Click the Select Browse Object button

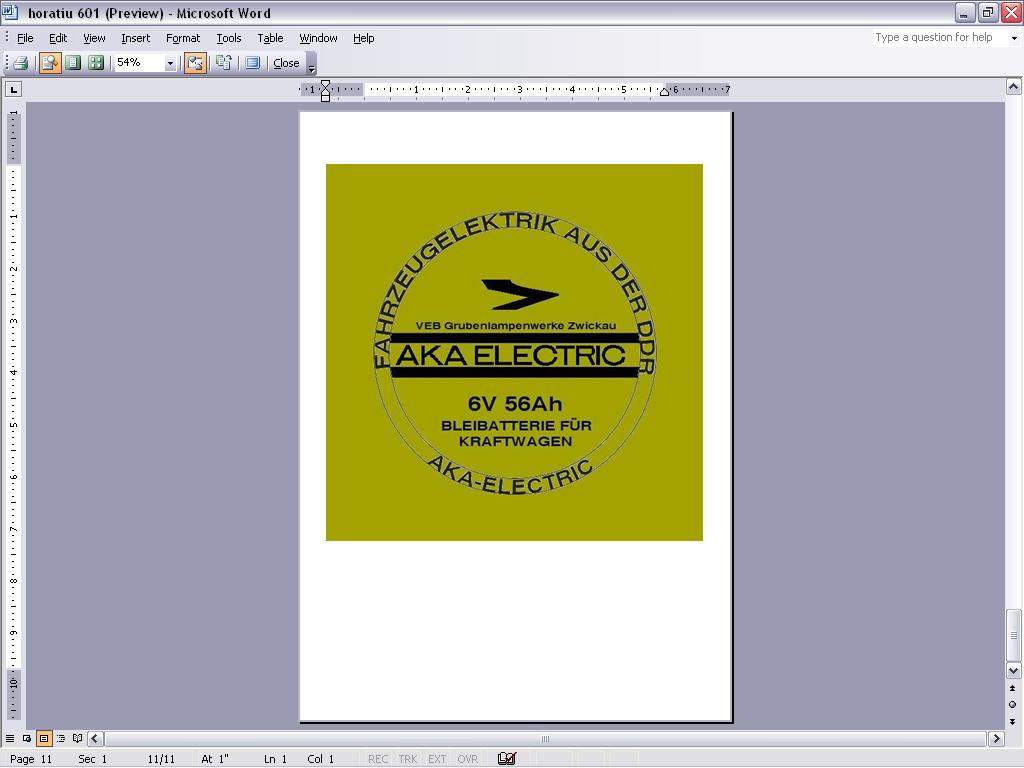(1013, 704)
